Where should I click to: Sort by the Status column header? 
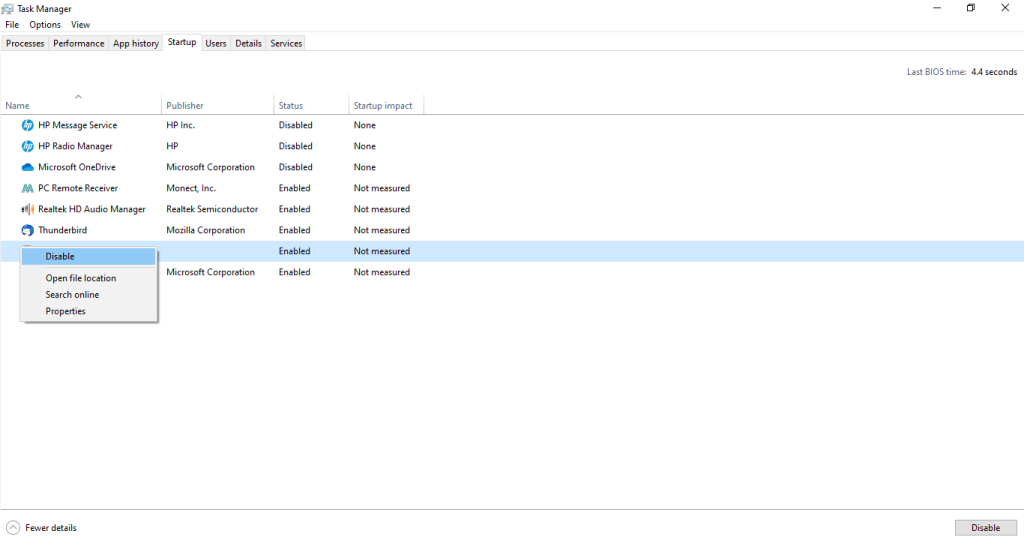[x=311, y=105]
